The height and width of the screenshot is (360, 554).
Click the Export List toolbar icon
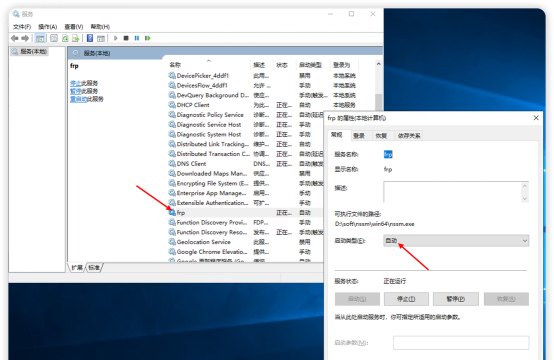coord(75,38)
